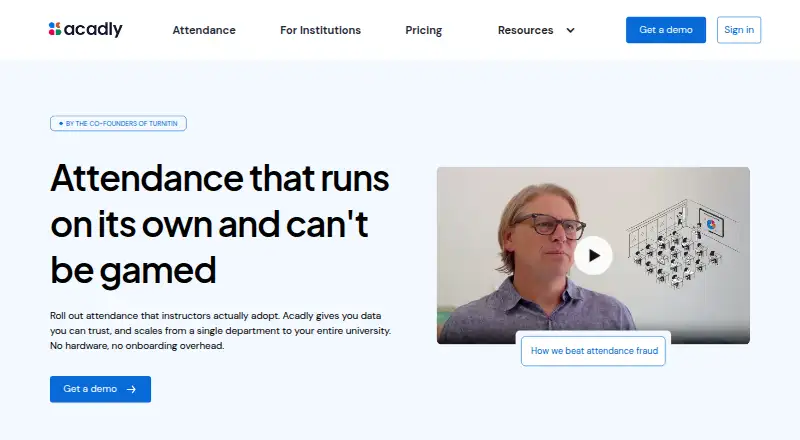Image resolution: width=800 pixels, height=440 pixels.
Task: Click the arrow icon in the hero demo button
Action: point(132,389)
